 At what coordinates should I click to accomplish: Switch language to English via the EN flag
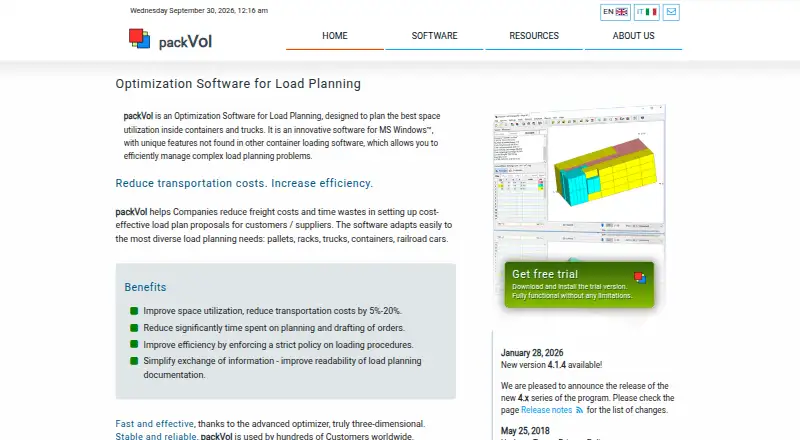(x=615, y=12)
